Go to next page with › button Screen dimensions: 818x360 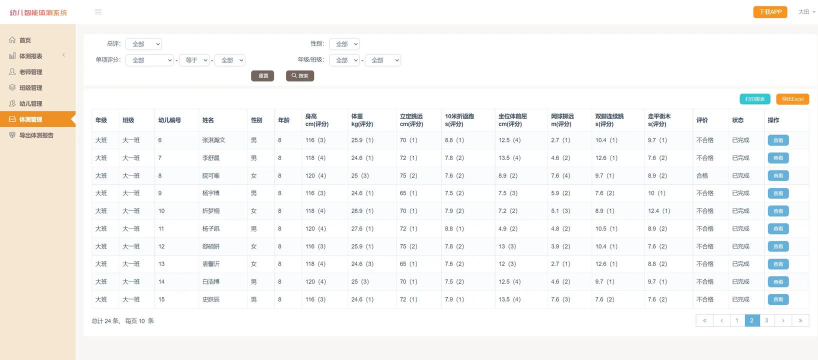click(783, 321)
